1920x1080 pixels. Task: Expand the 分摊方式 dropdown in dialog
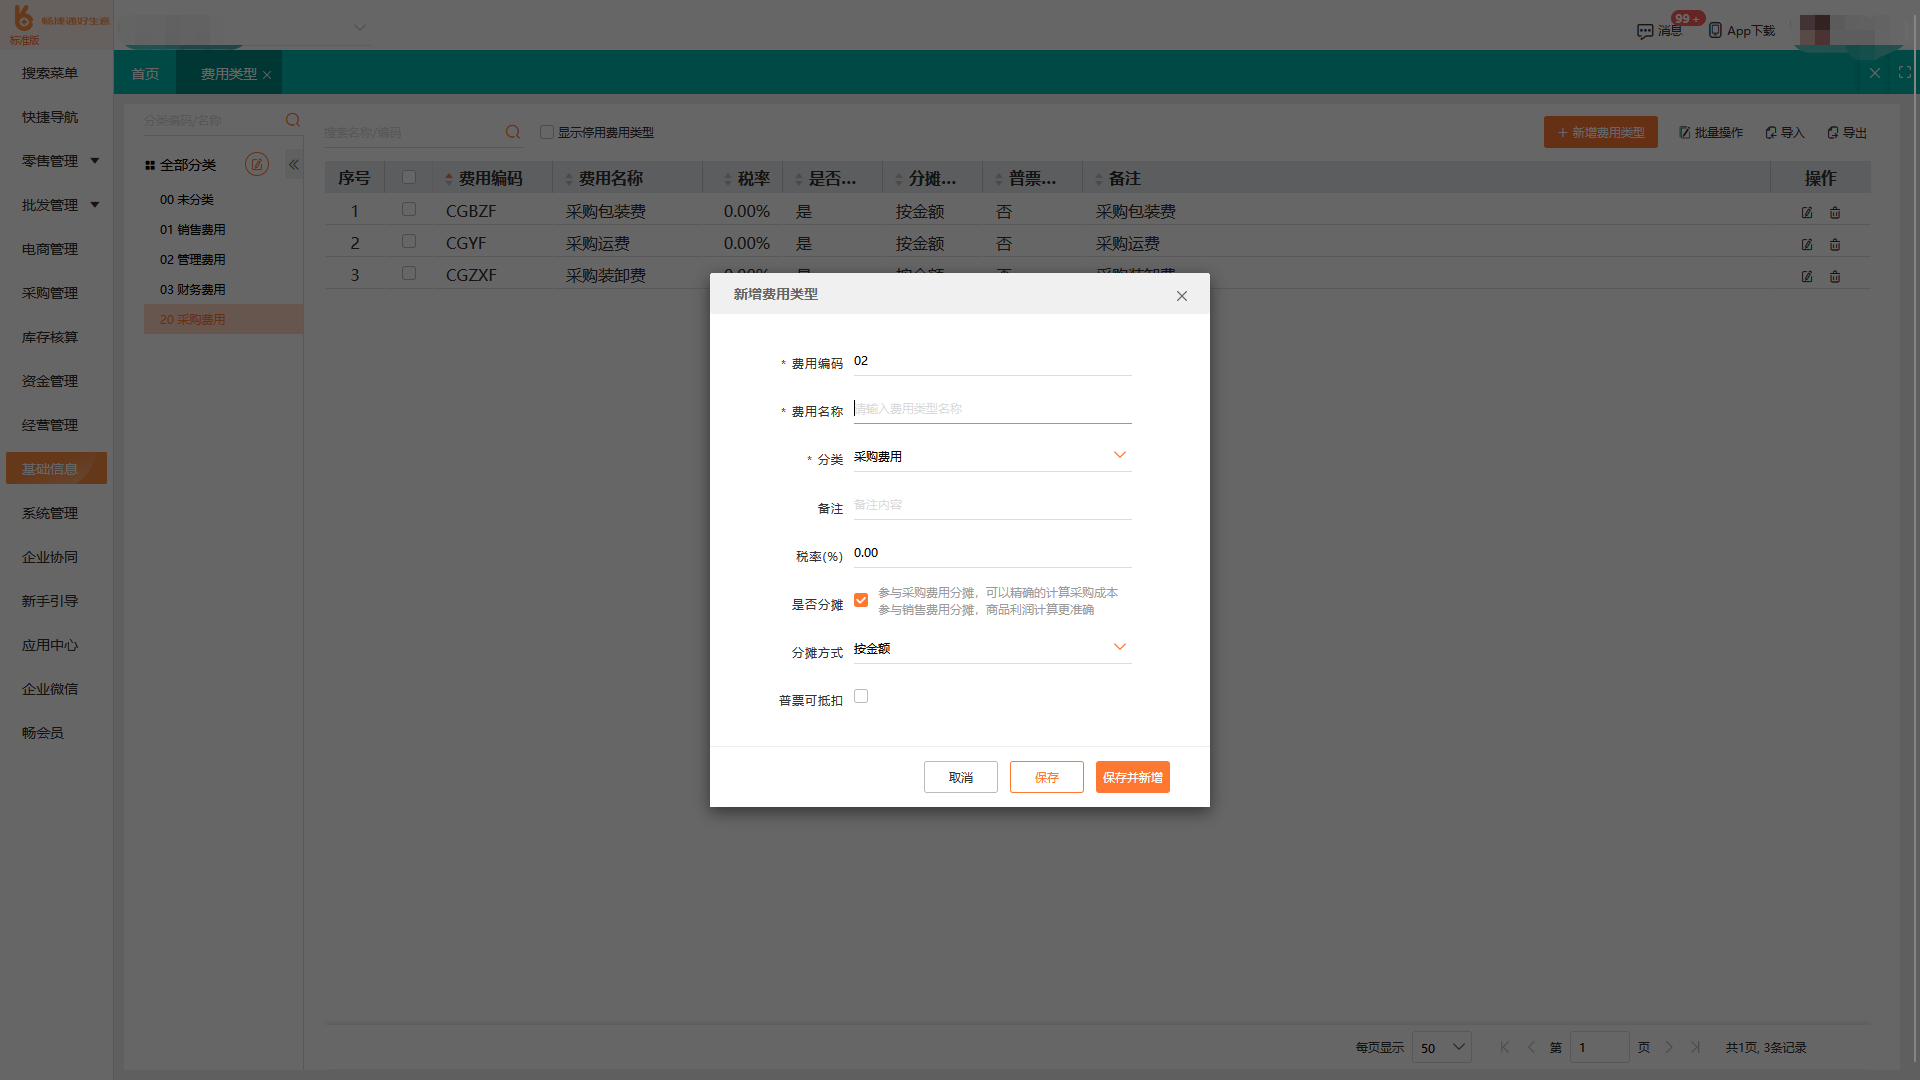point(1120,647)
